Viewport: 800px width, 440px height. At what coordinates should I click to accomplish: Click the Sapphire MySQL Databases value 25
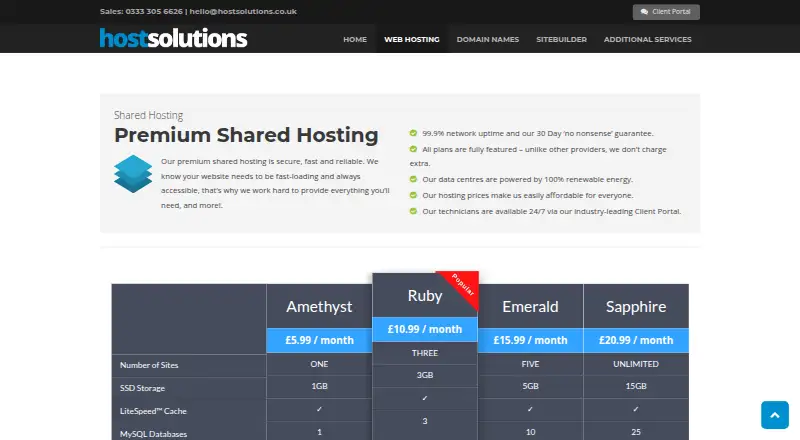tap(636, 432)
